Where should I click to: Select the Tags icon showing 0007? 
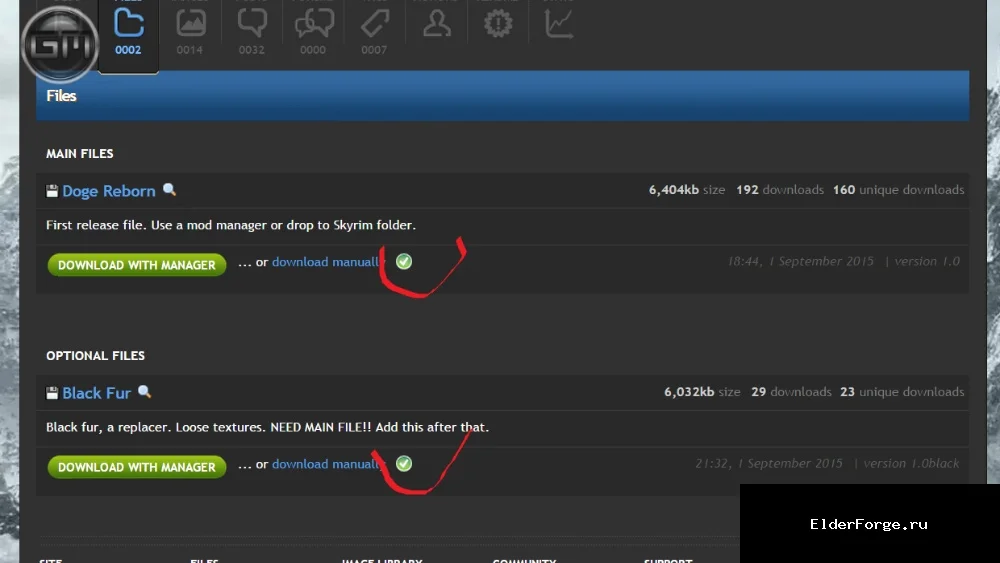click(x=374, y=28)
